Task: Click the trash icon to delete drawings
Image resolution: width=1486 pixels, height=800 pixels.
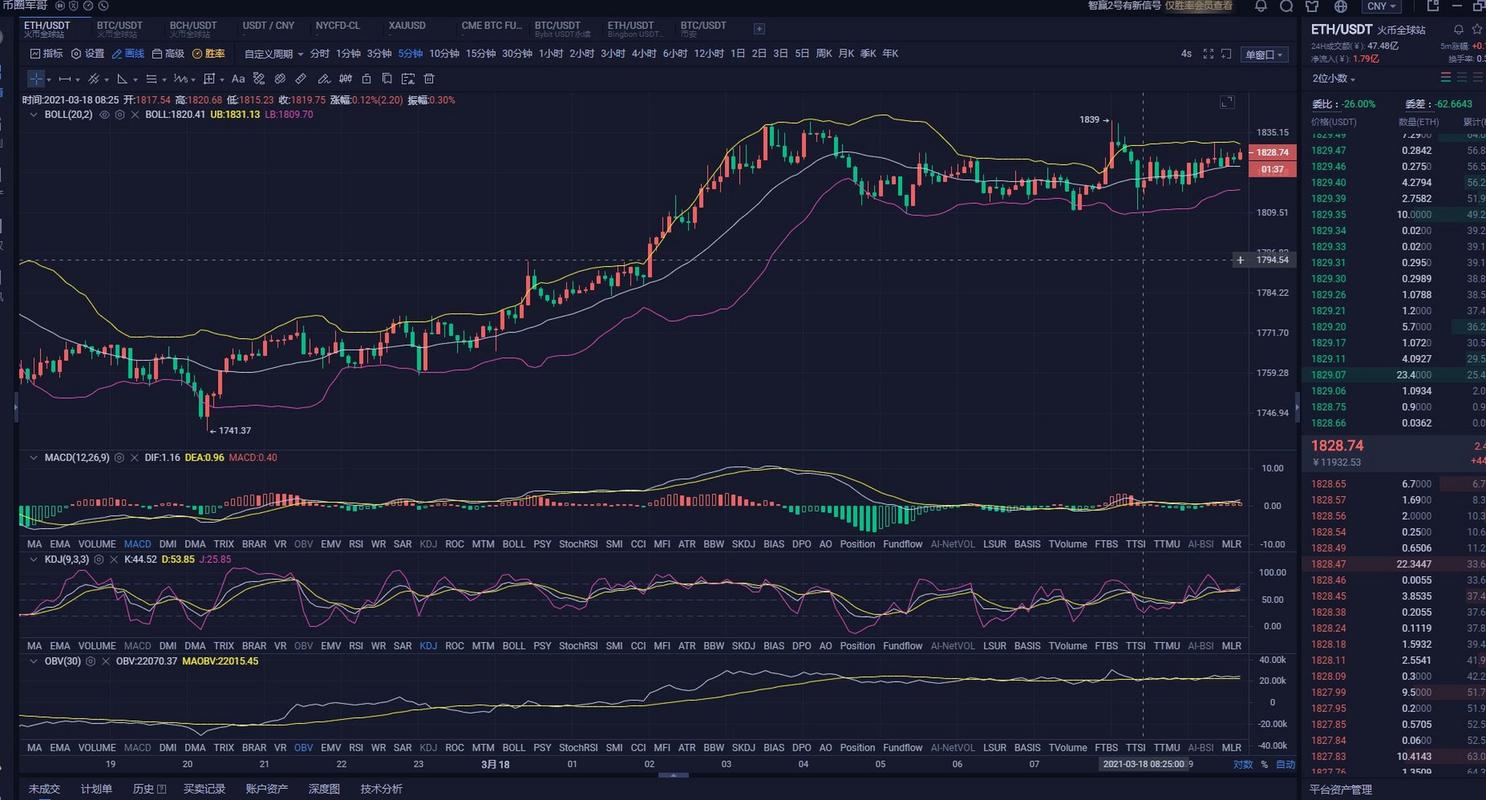Action: 429,79
